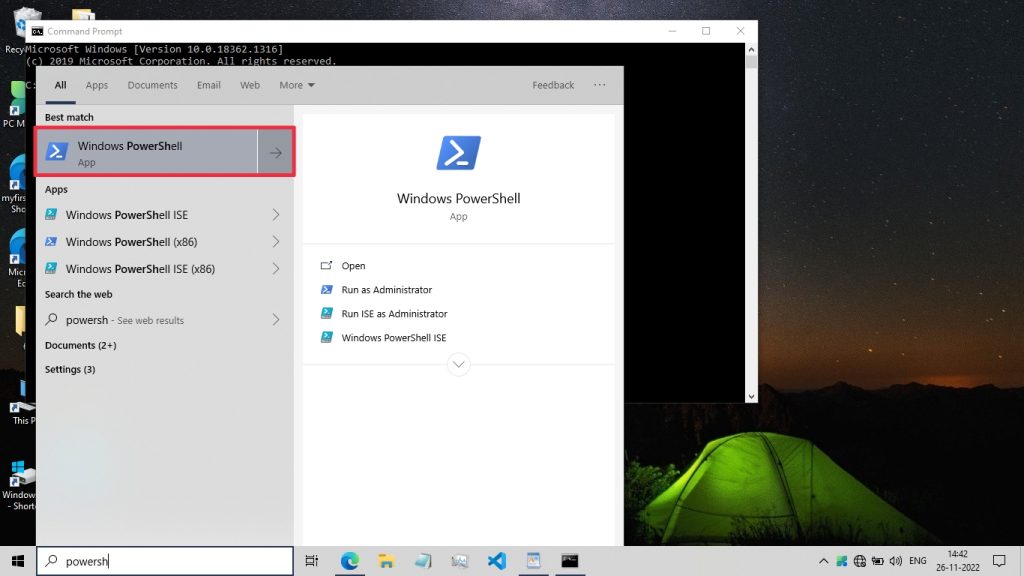Image resolution: width=1024 pixels, height=576 pixels.
Task: Open volume speaker icon in tray
Action: pos(896,561)
